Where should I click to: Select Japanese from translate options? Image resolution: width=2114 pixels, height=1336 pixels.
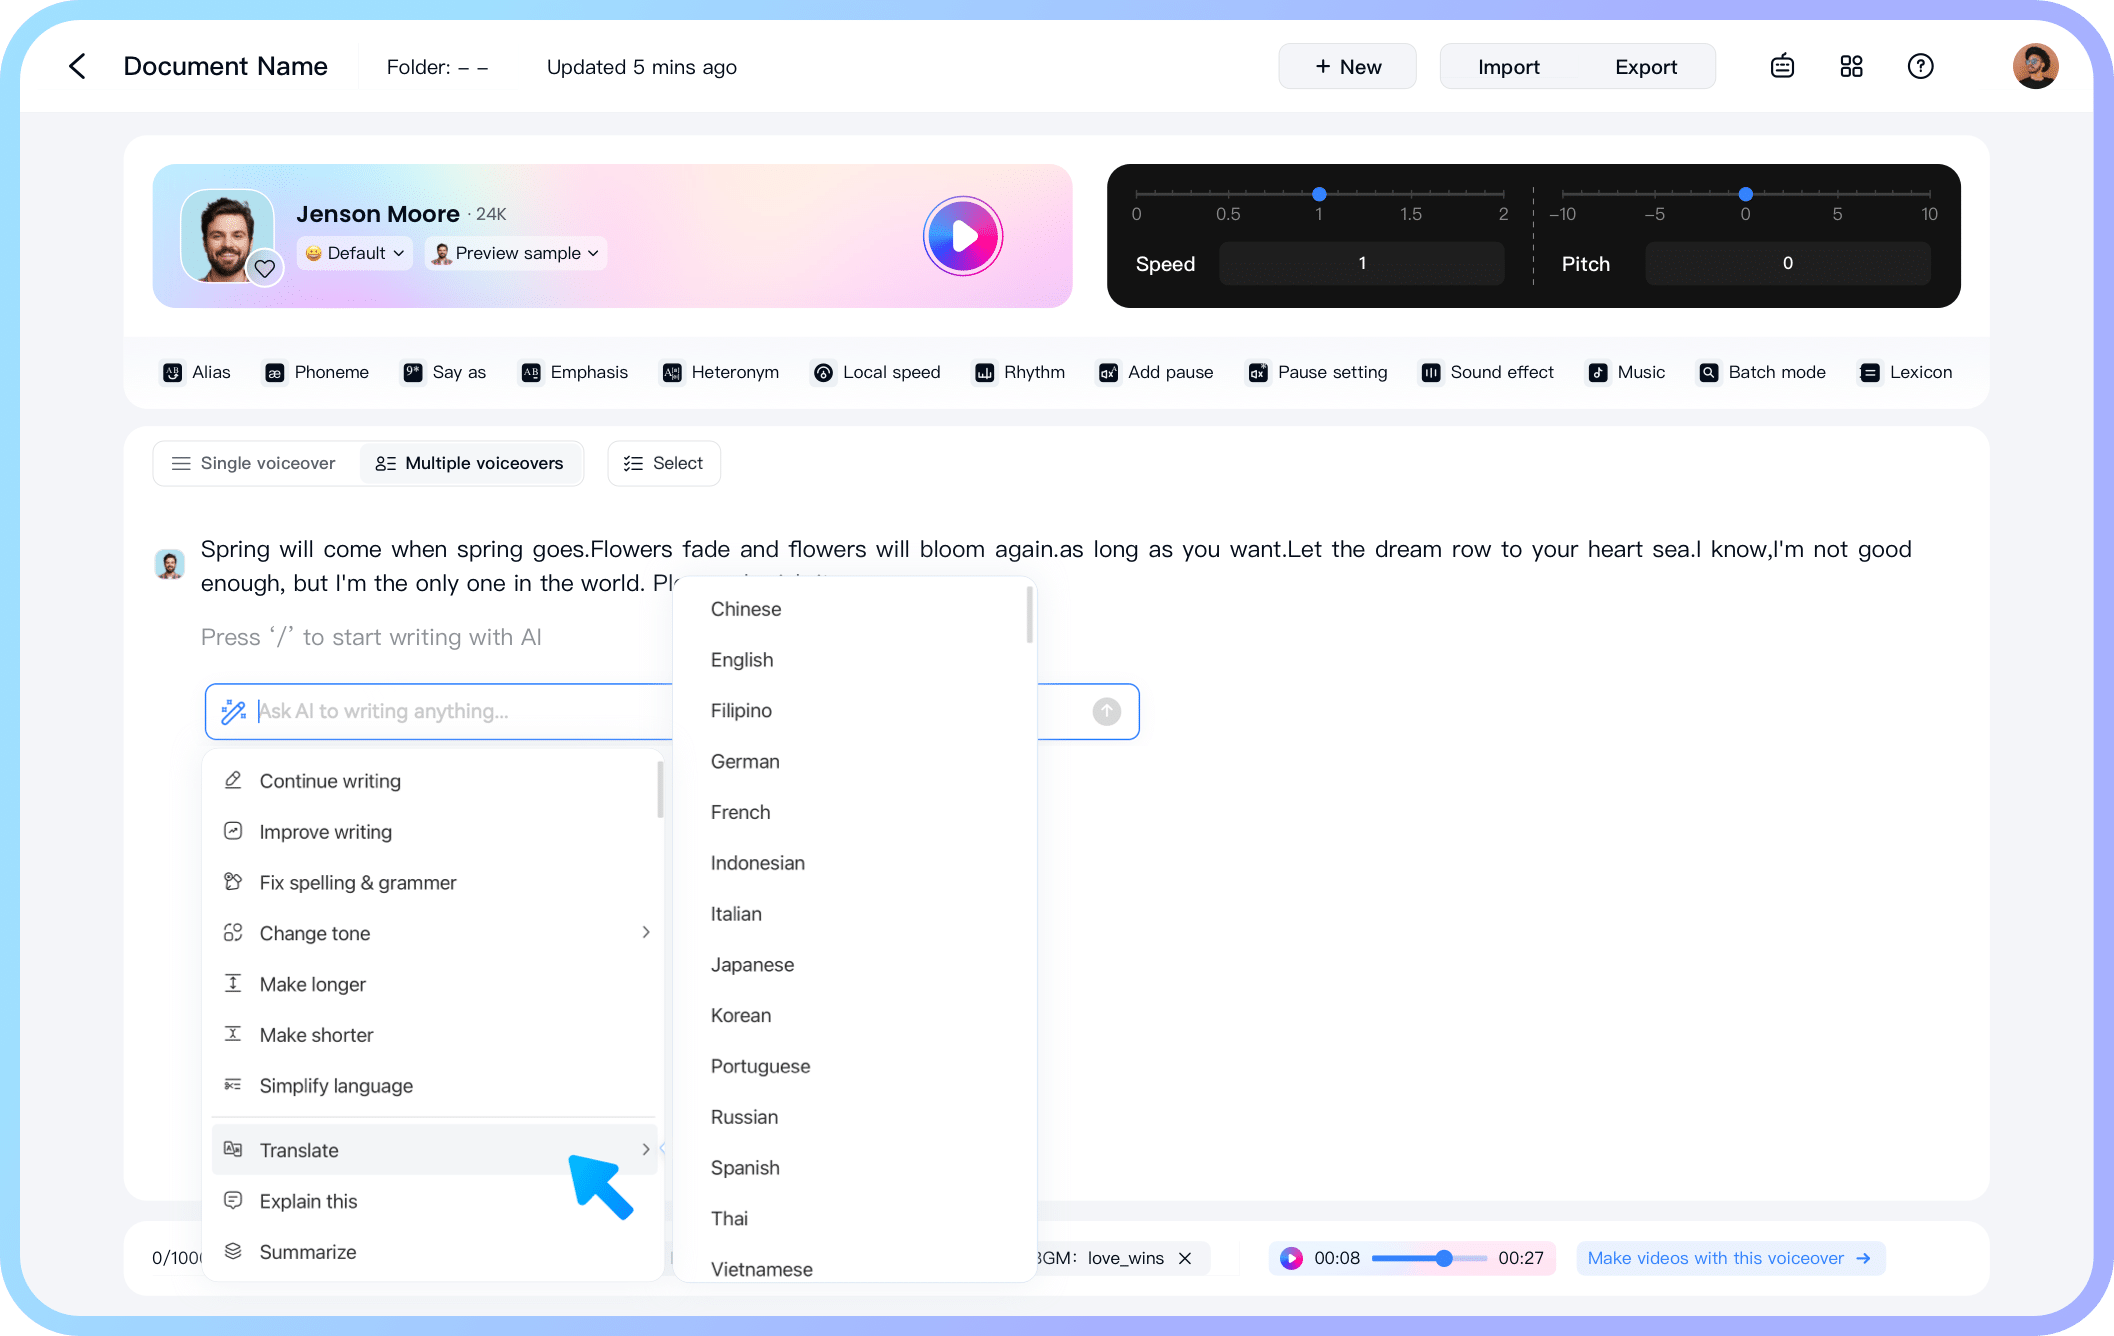pos(752,964)
